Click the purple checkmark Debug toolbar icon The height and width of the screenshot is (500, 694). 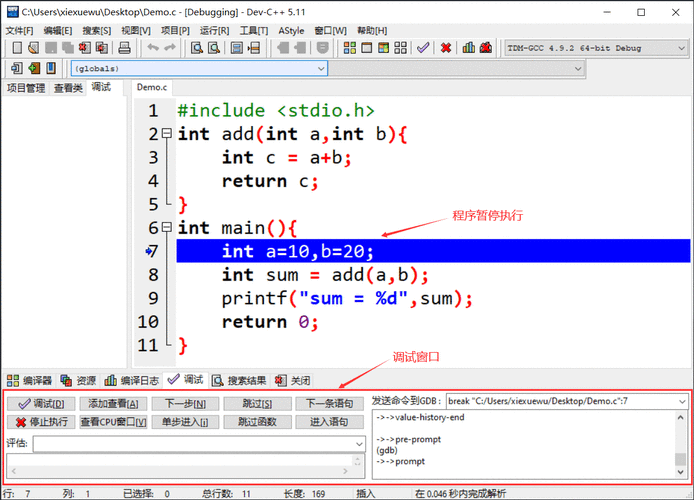[423, 48]
